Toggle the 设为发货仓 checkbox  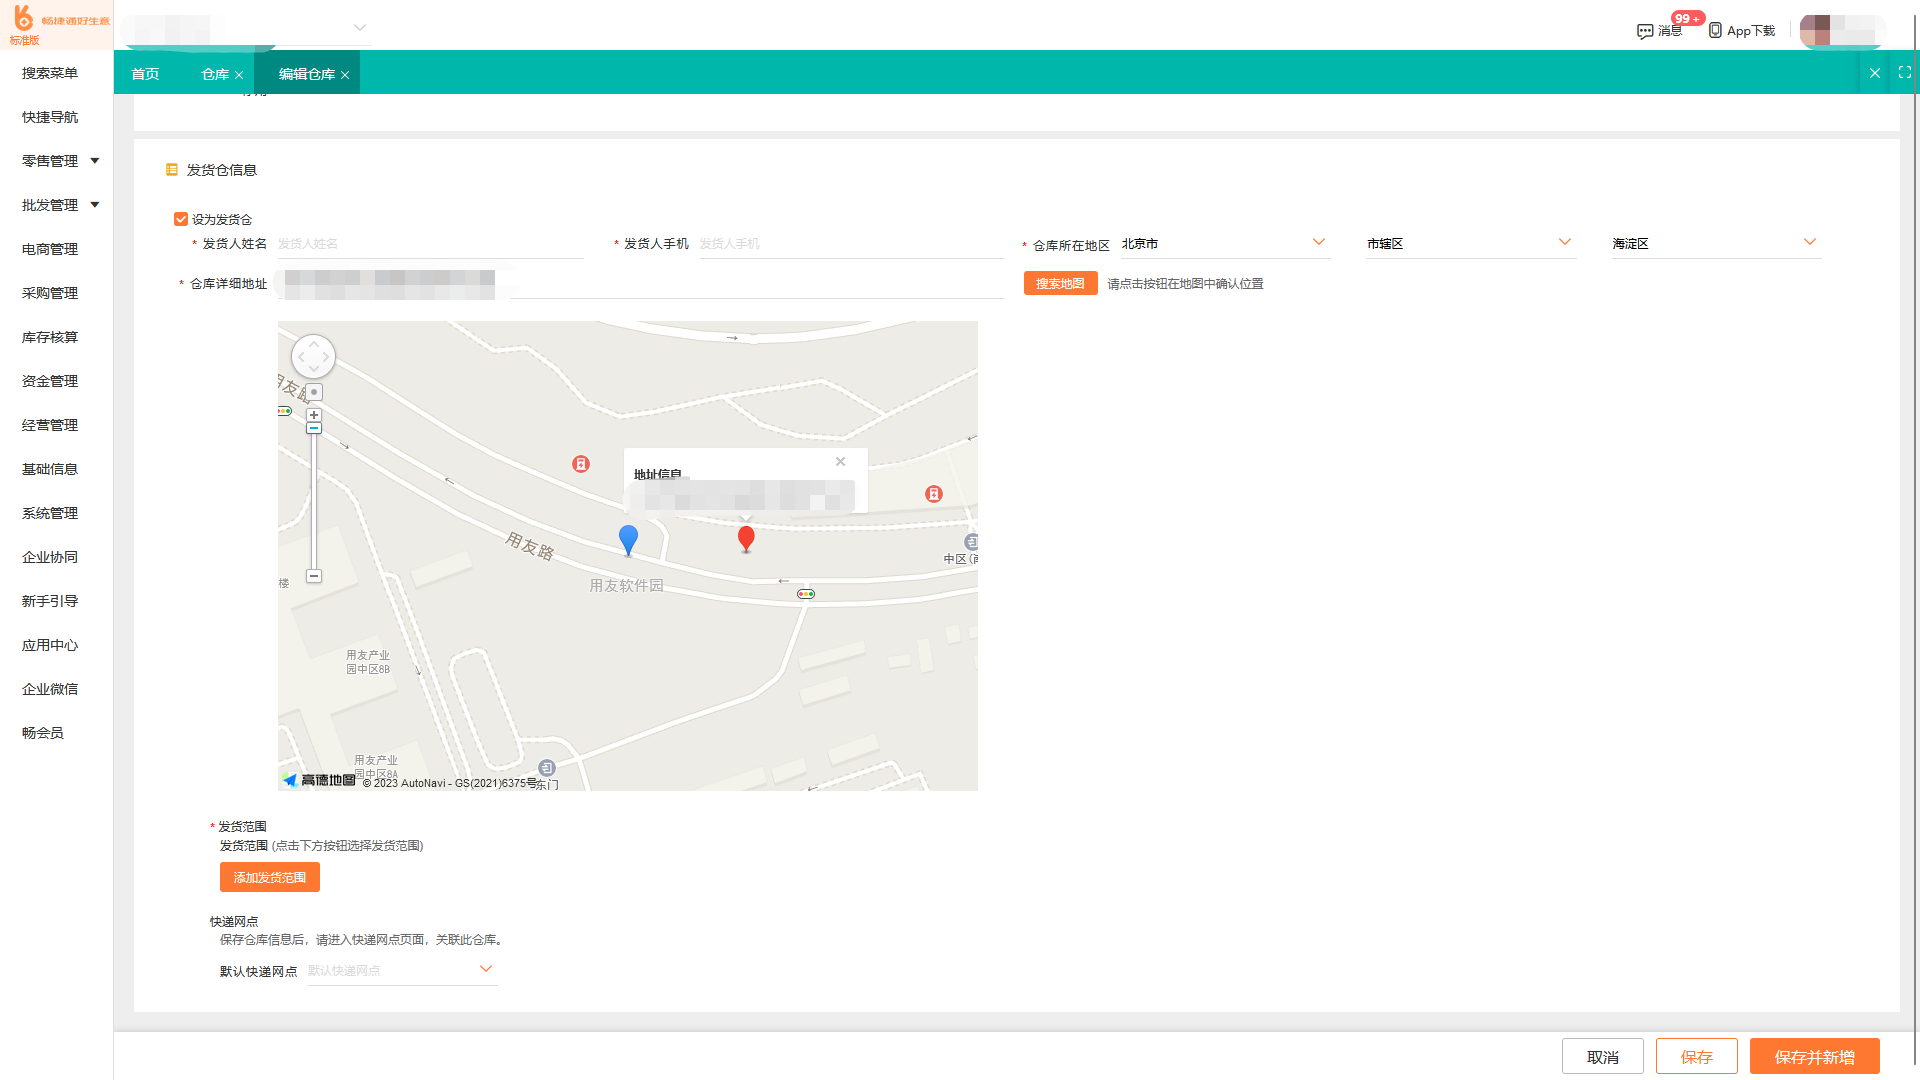click(x=181, y=216)
